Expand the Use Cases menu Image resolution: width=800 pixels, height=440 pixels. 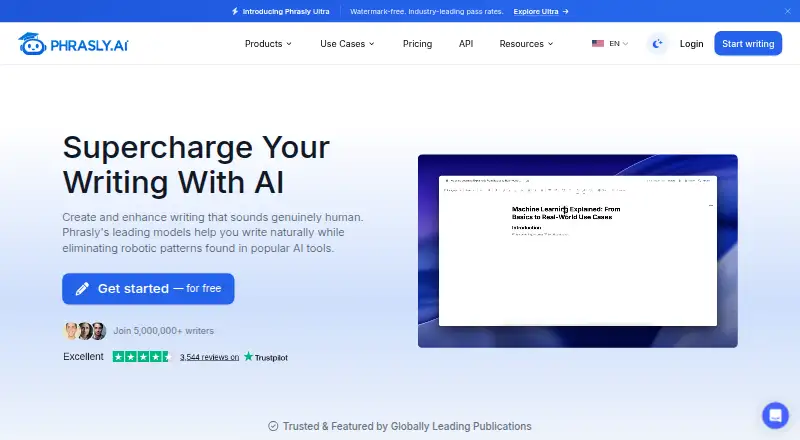347,44
